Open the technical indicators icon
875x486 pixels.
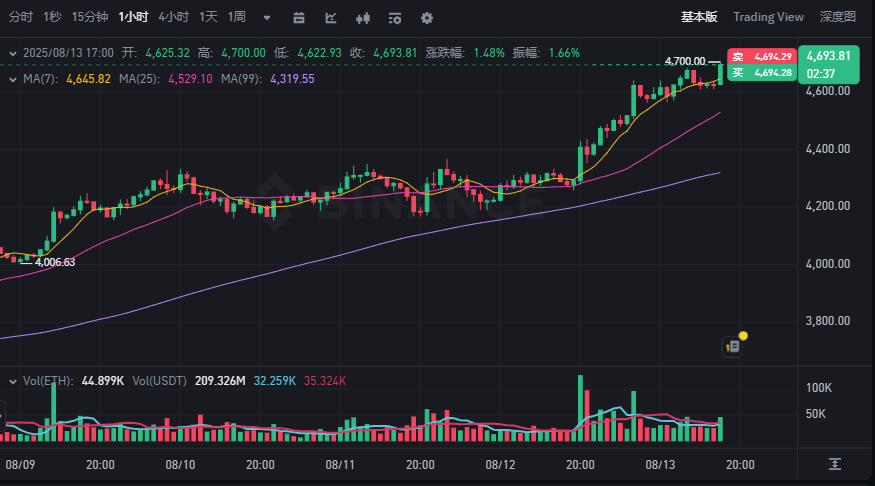tap(331, 17)
